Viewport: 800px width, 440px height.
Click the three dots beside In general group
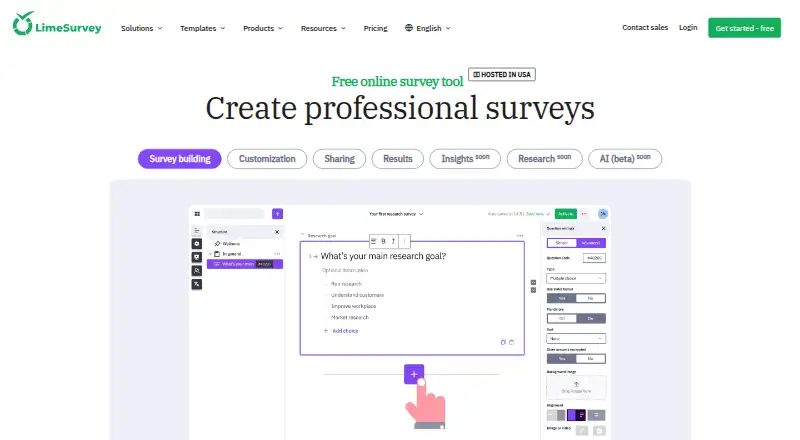(x=277, y=254)
